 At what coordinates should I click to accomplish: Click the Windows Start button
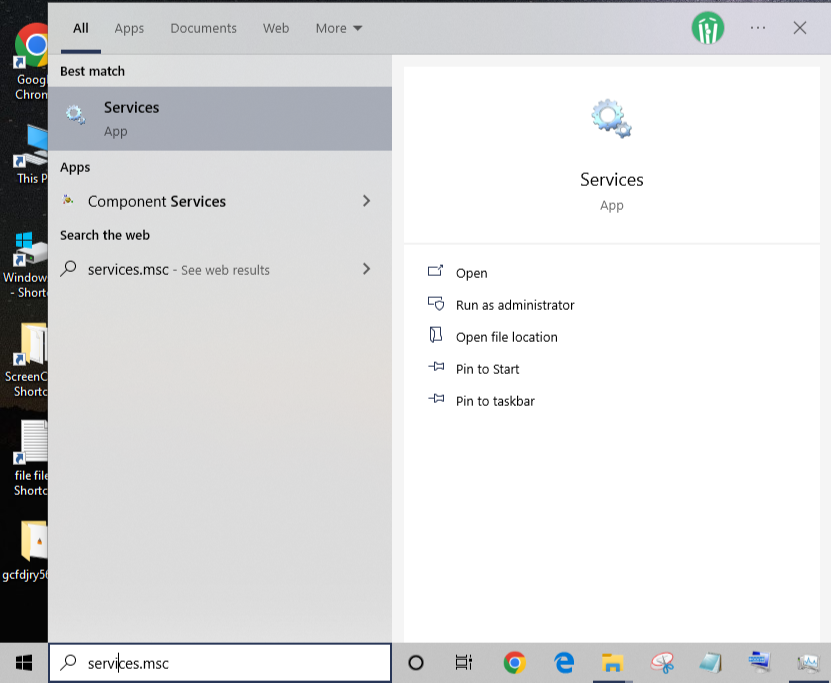(24, 662)
